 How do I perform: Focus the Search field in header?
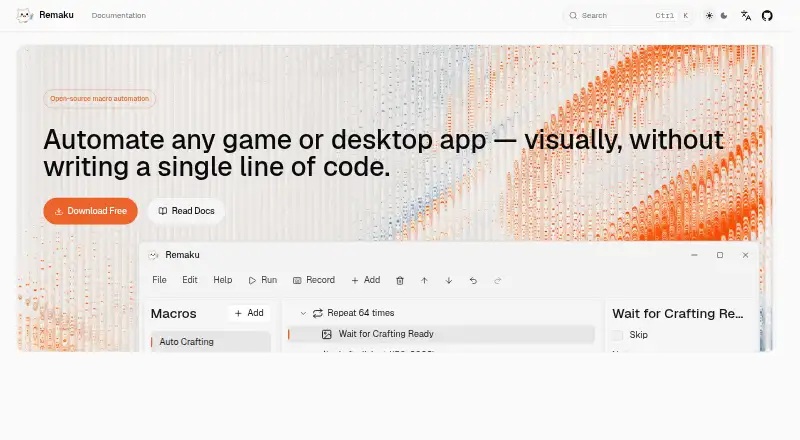(630, 15)
